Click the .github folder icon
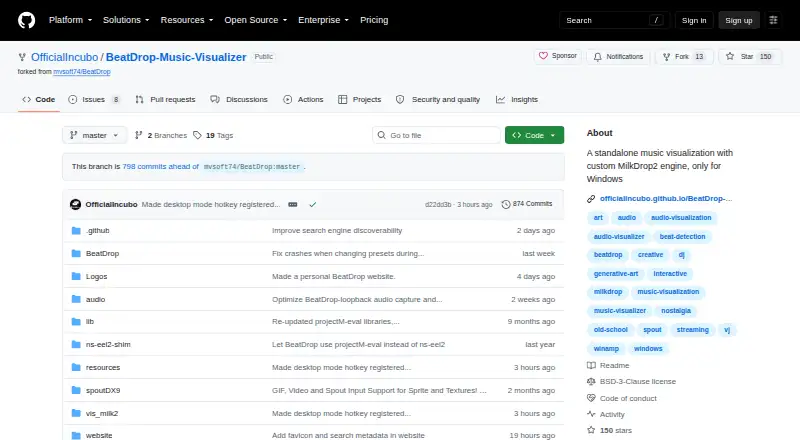Viewport: 800px width, 440px height. pyautogui.click(x=76, y=231)
